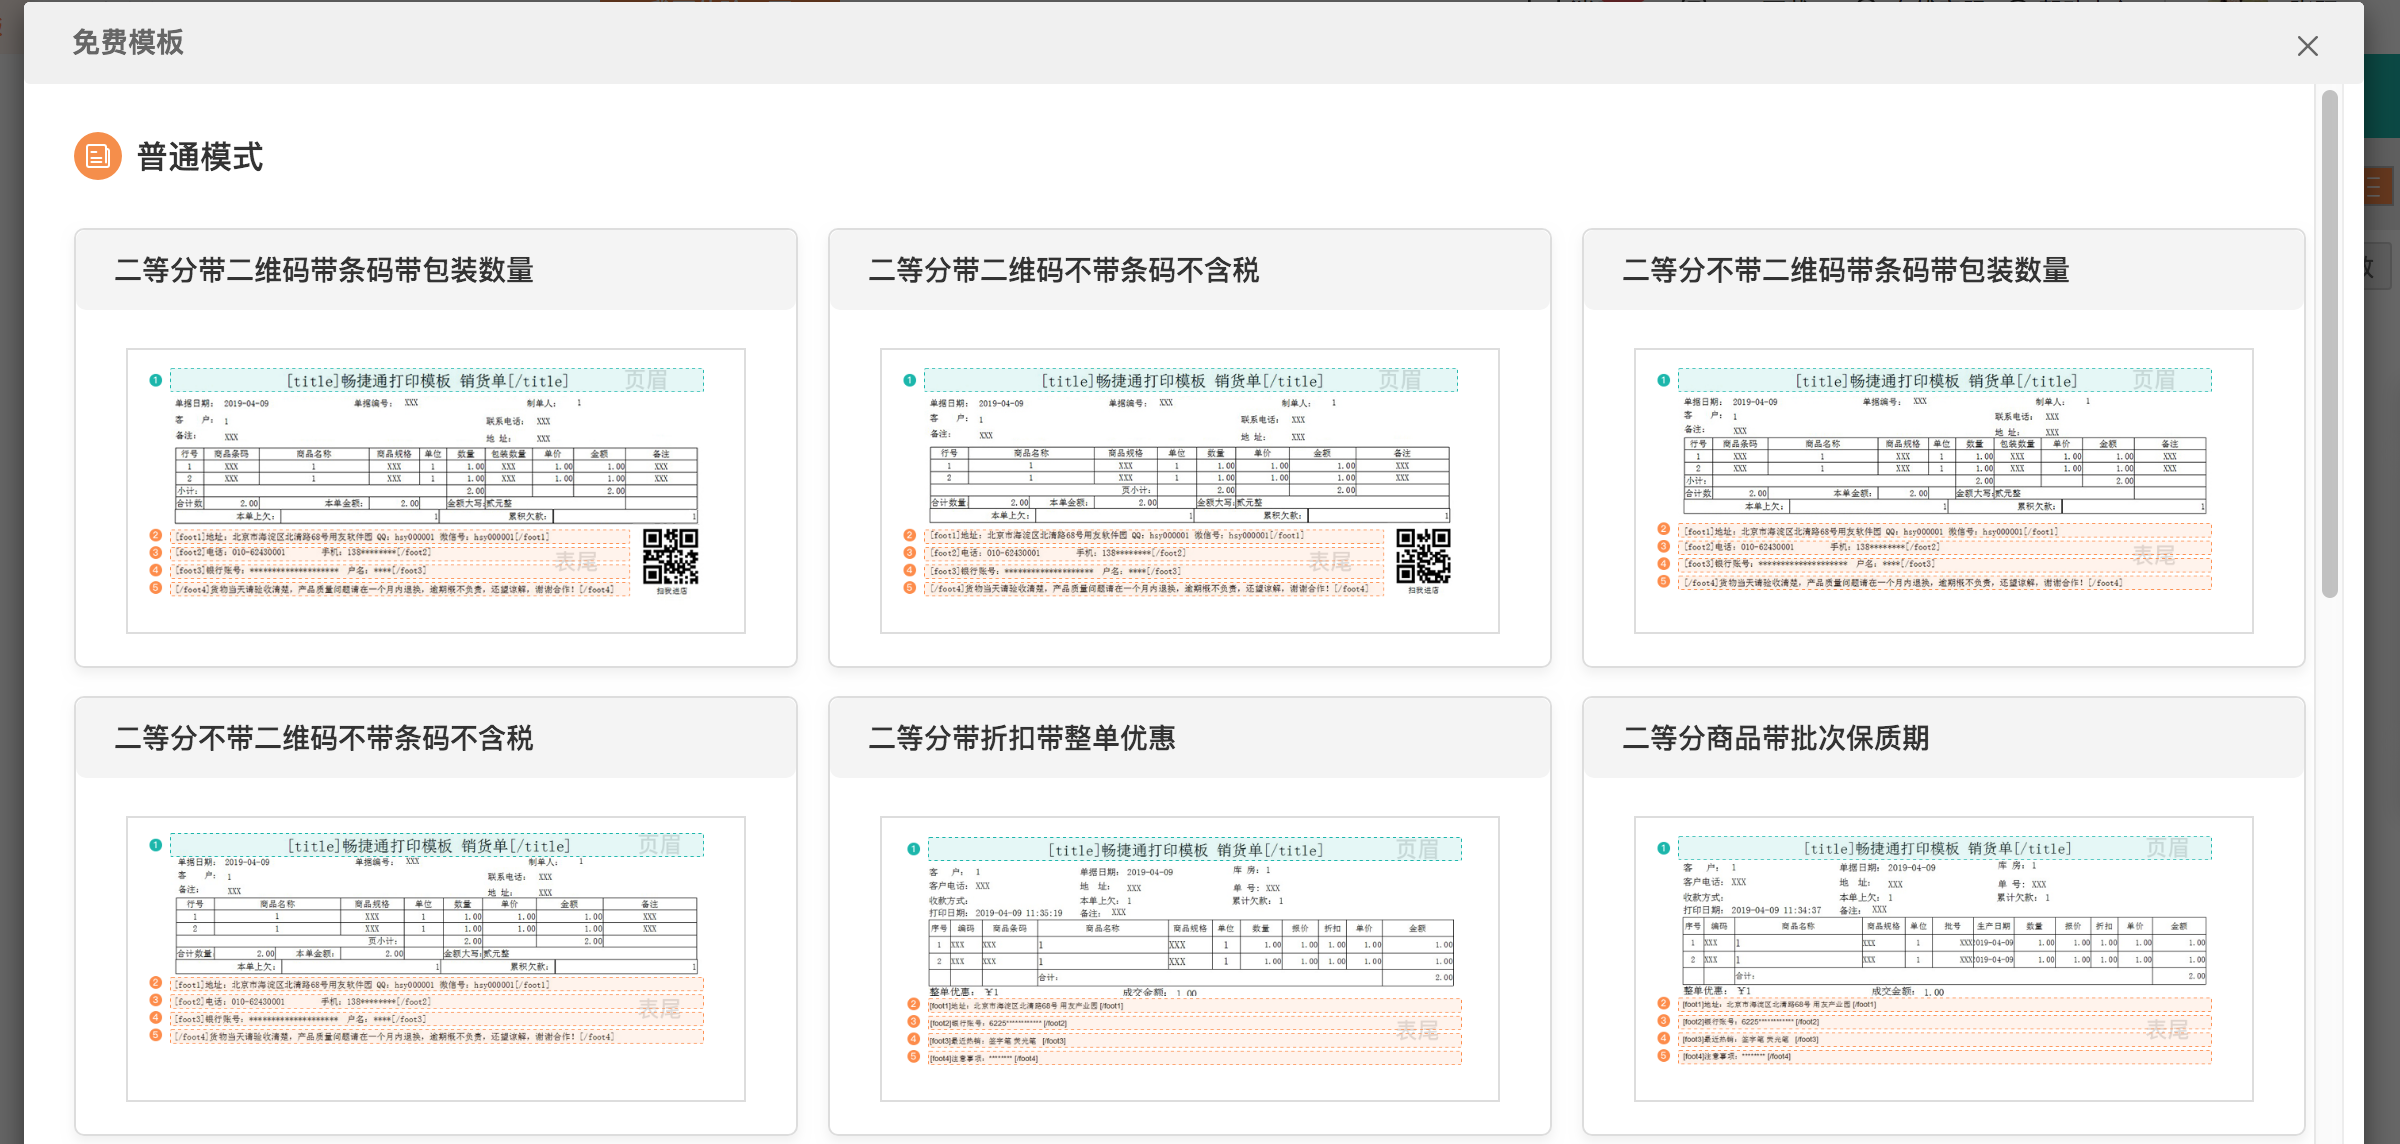The height and width of the screenshot is (1144, 2400).
Task: Click the 普通模式 section icon
Action: pos(95,156)
